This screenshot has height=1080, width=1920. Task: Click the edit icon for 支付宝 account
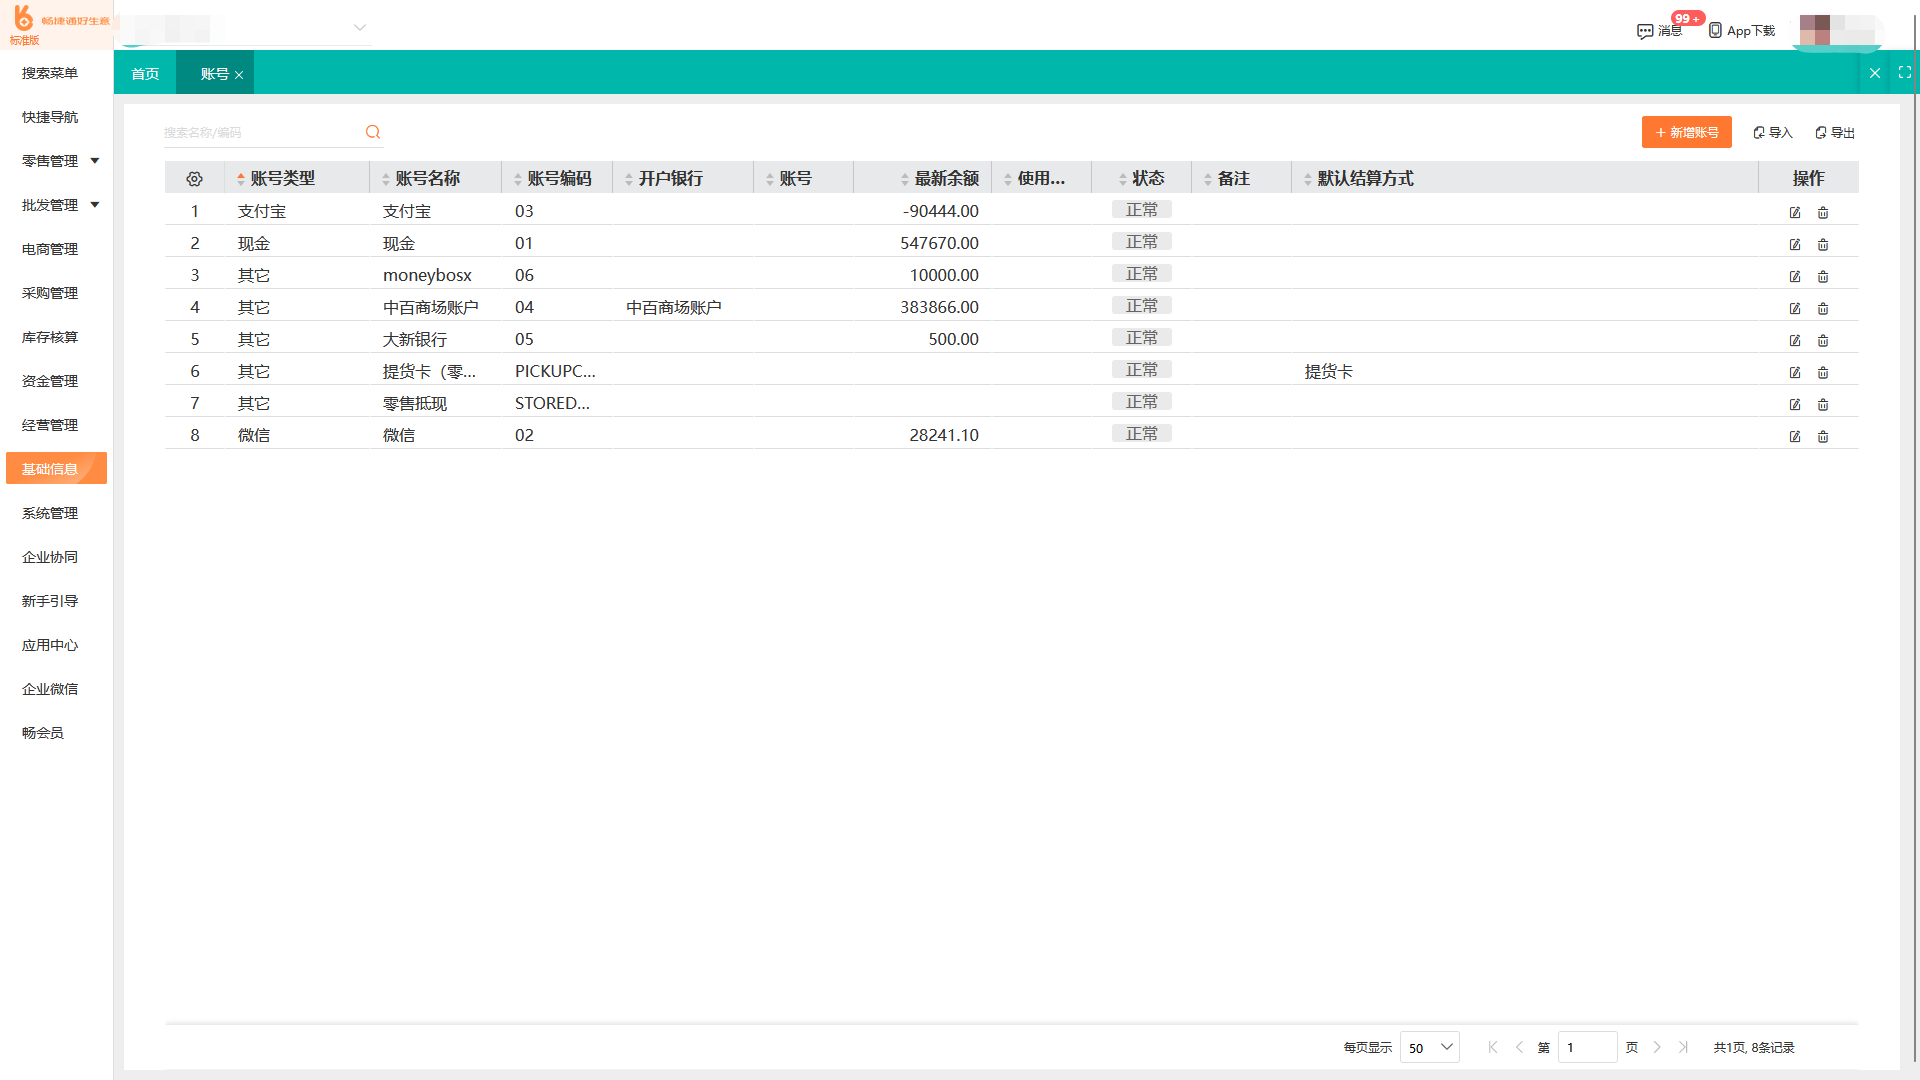pos(1795,211)
